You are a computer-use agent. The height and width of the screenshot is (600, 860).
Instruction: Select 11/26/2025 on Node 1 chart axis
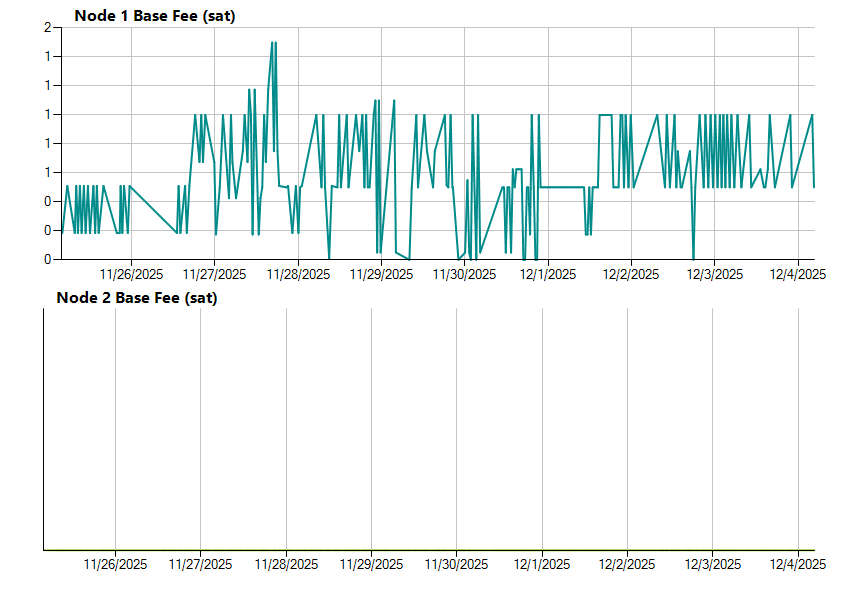pos(131,273)
